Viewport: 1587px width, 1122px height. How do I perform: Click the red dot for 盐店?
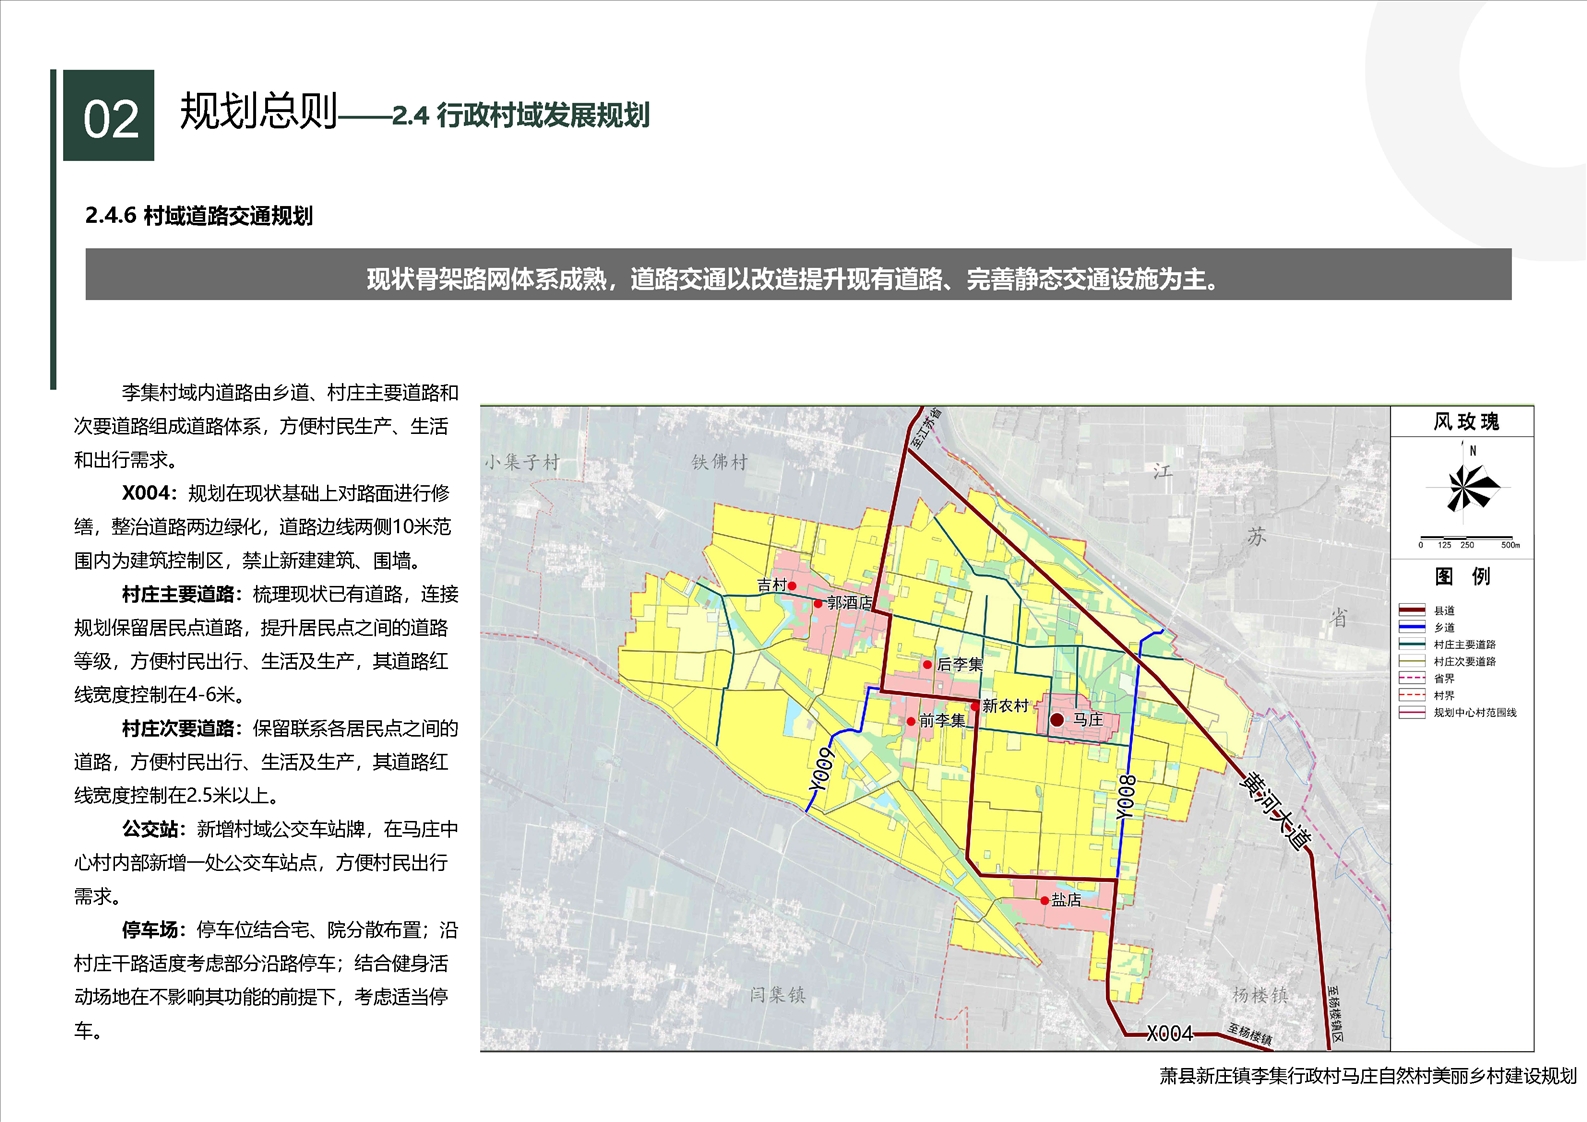1044,901
